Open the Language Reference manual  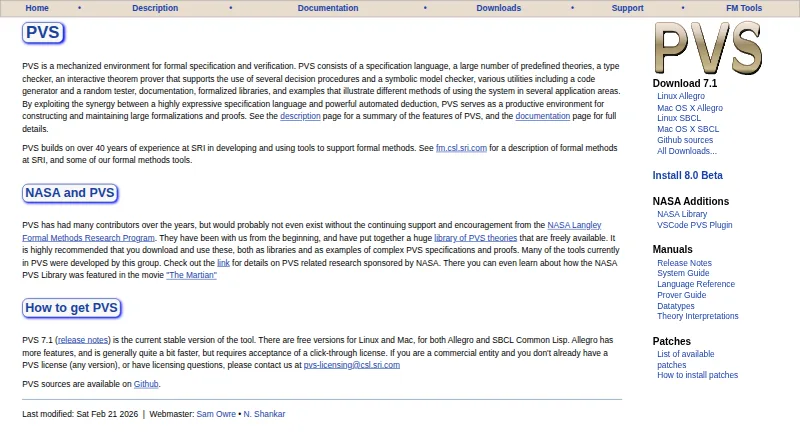[x=696, y=284]
